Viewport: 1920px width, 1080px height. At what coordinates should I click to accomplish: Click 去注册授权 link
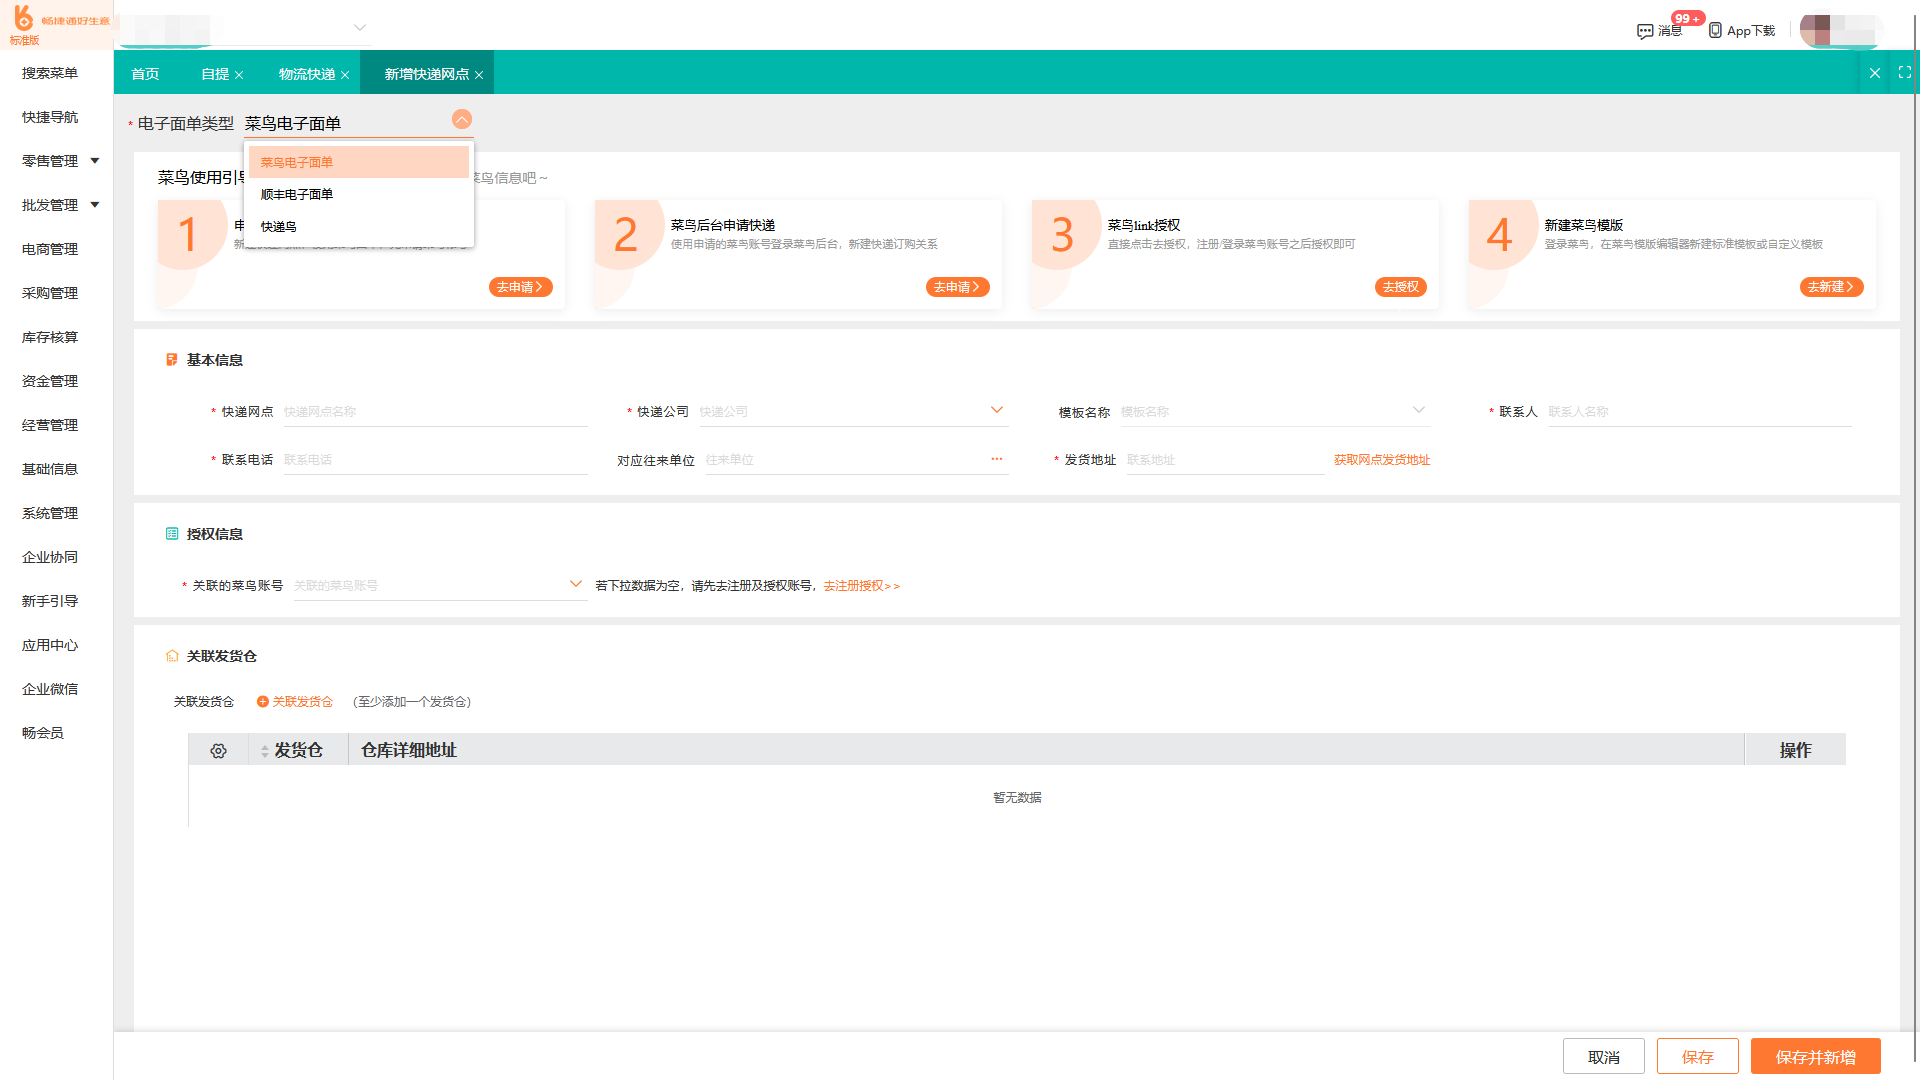click(860, 585)
